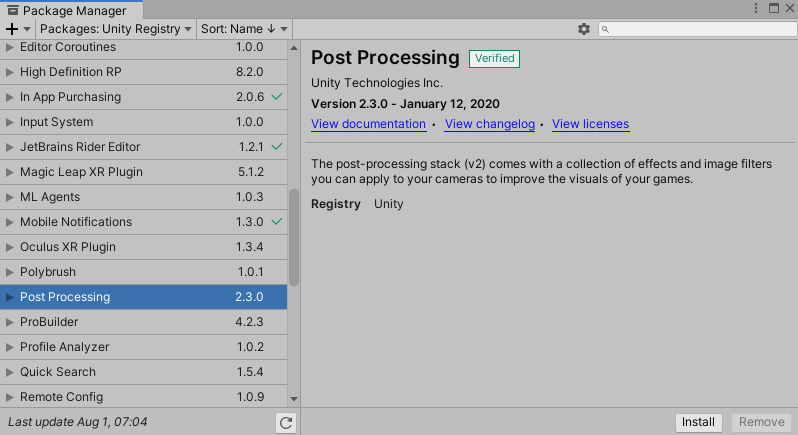
Task: Click the refresh package list icon
Action: [286, 423]
